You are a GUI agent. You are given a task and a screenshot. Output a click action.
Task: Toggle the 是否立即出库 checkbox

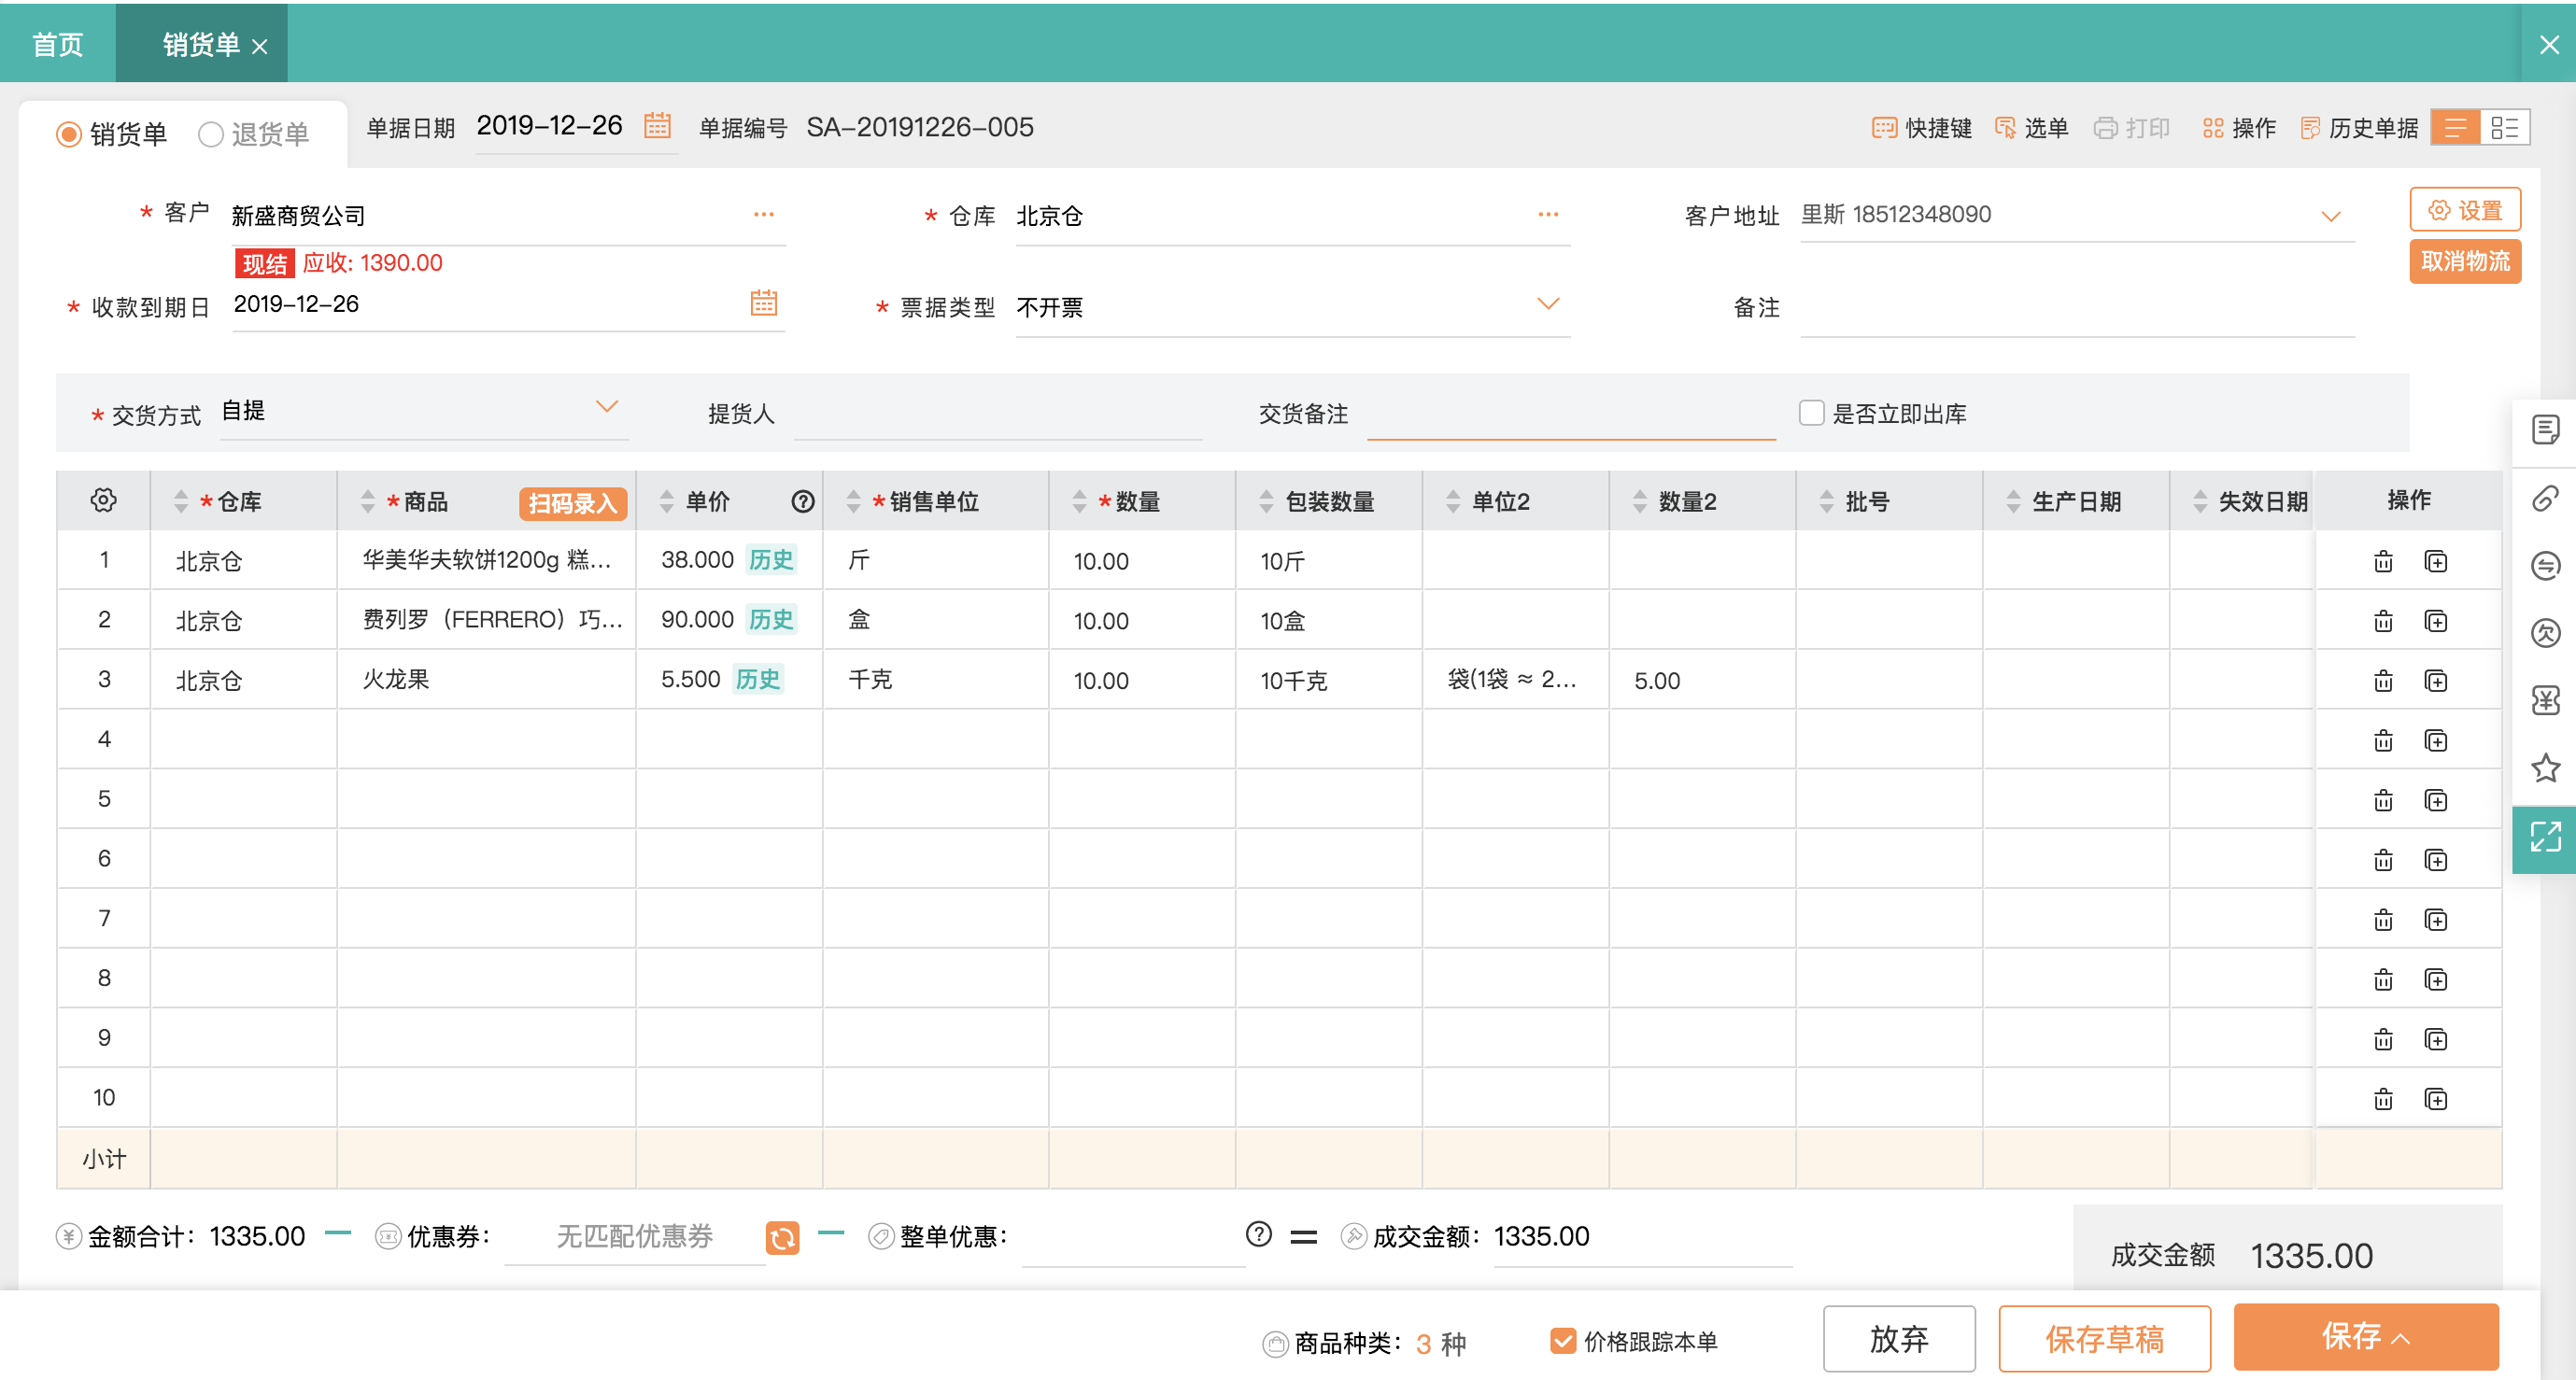[1811, 413]
